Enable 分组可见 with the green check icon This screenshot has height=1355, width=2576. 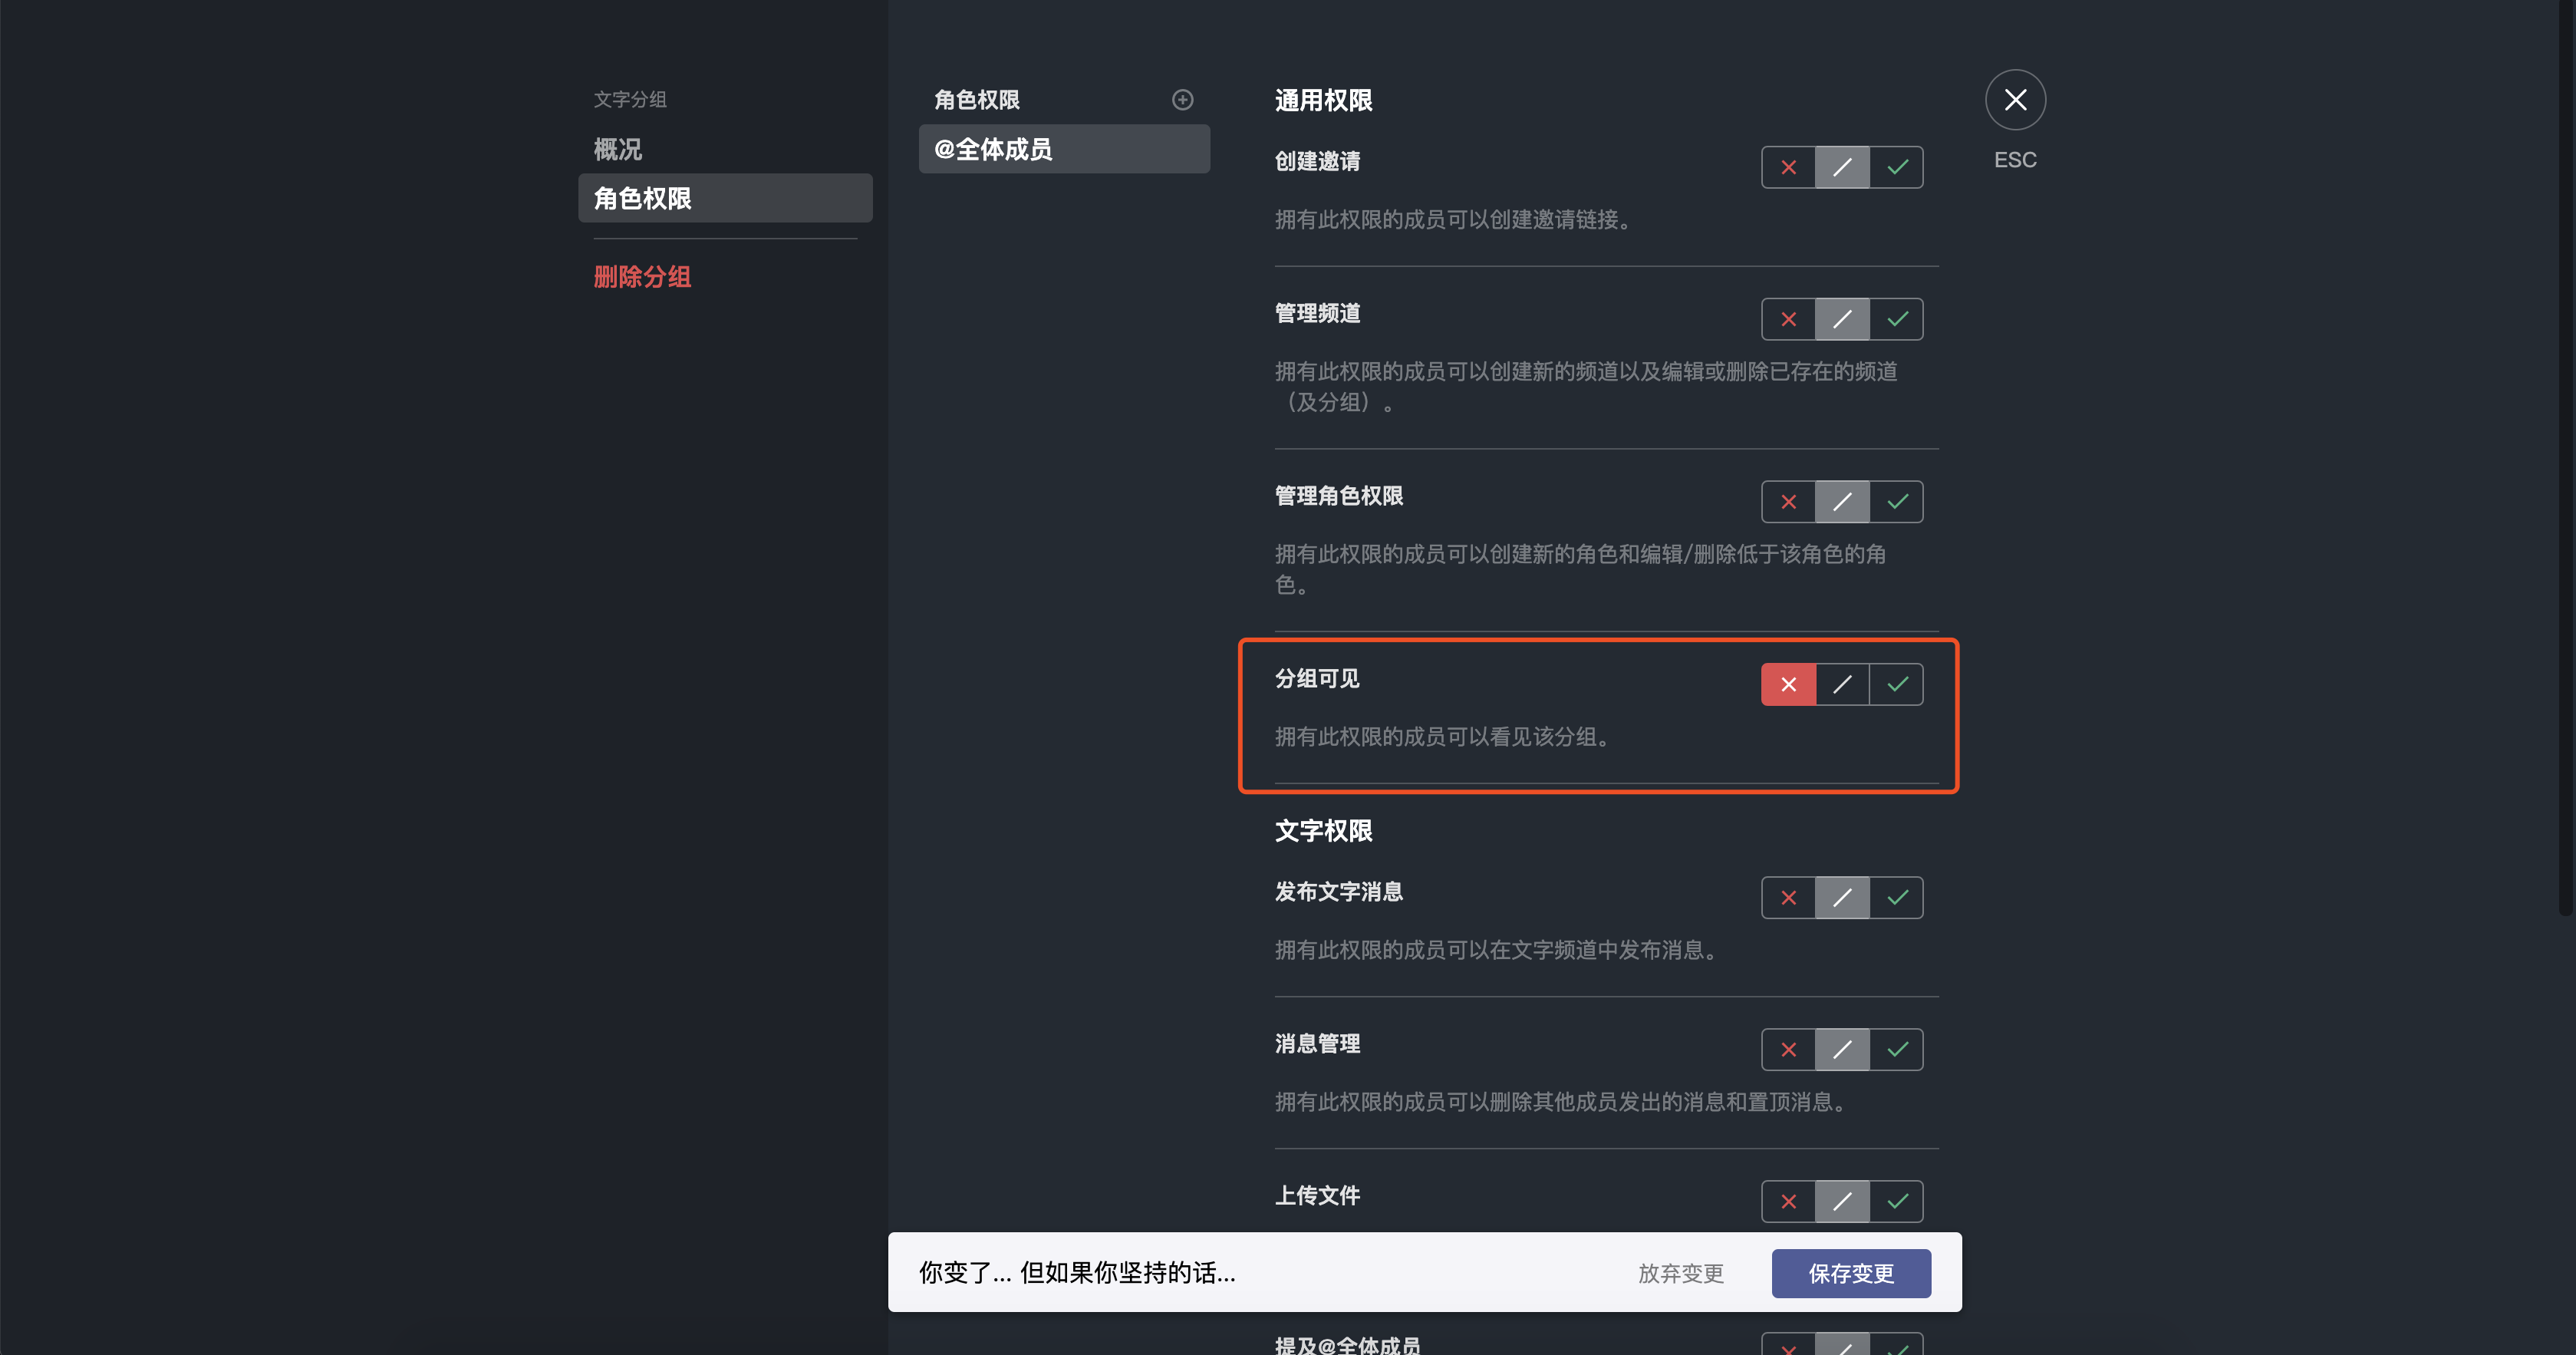tap(1896, 684)
